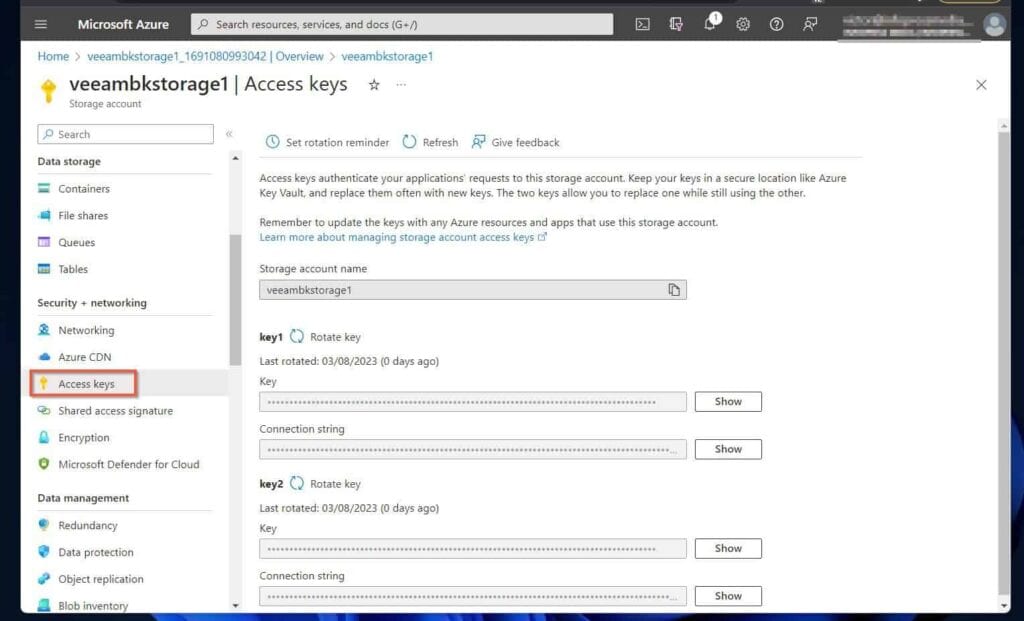The width and height of the screenshot is (1024, 621).
Task: Click the Data protection shield icon
Action: pos(44,552)
